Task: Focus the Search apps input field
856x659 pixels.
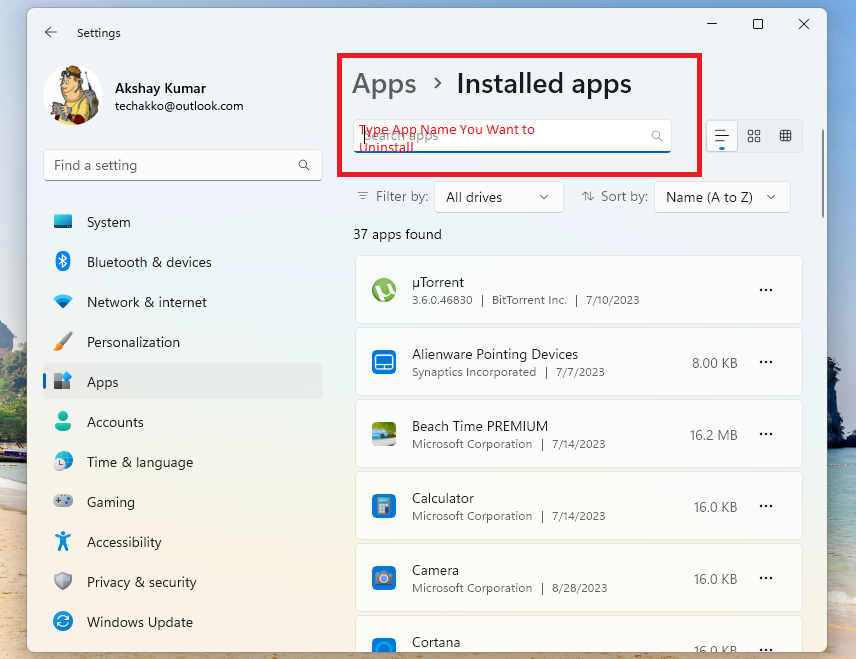Action: pos(512,136)
